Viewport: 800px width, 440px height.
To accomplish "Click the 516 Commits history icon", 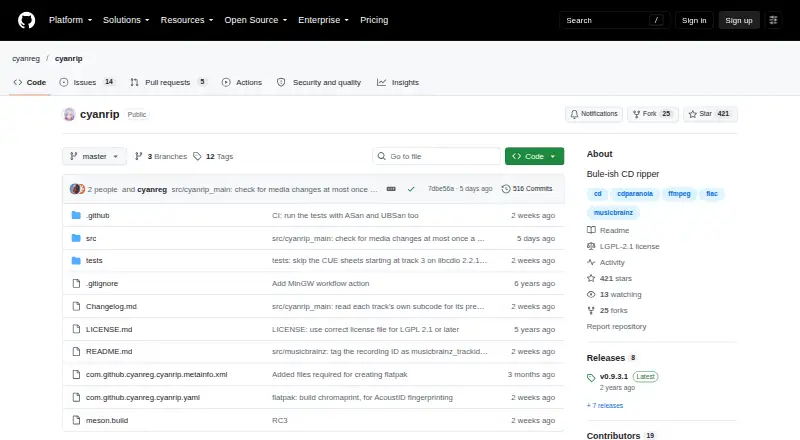I will (x=506, y=189).
